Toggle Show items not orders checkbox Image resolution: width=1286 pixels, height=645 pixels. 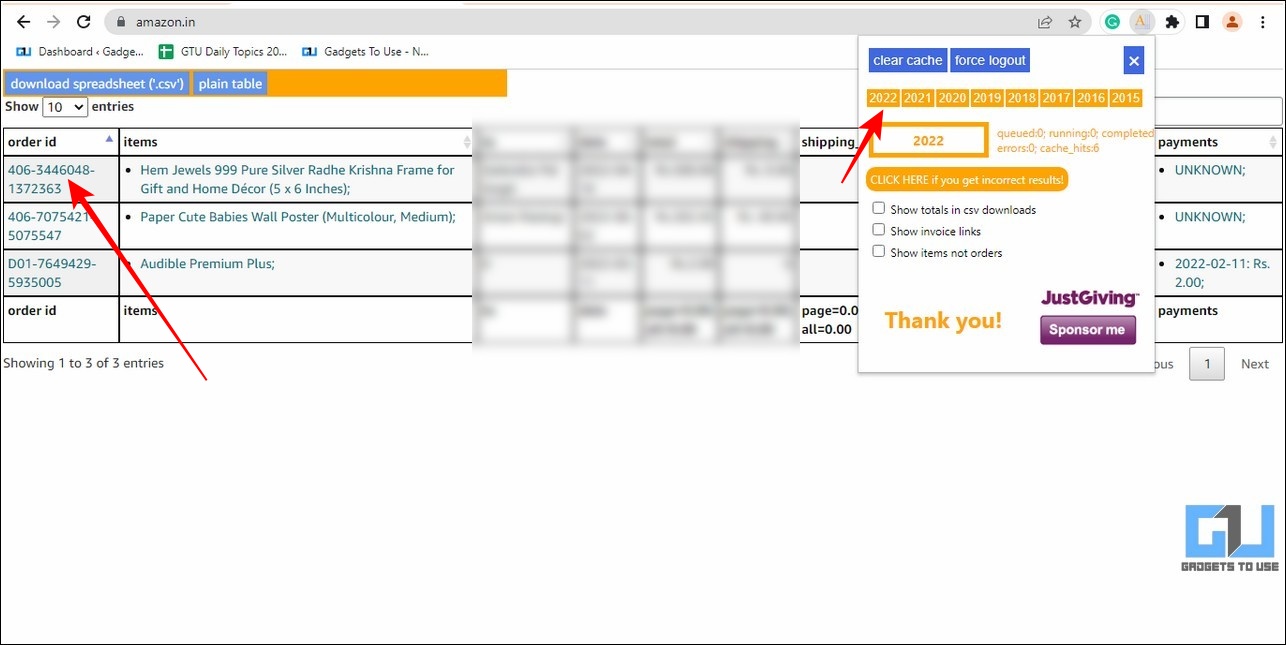879,252
